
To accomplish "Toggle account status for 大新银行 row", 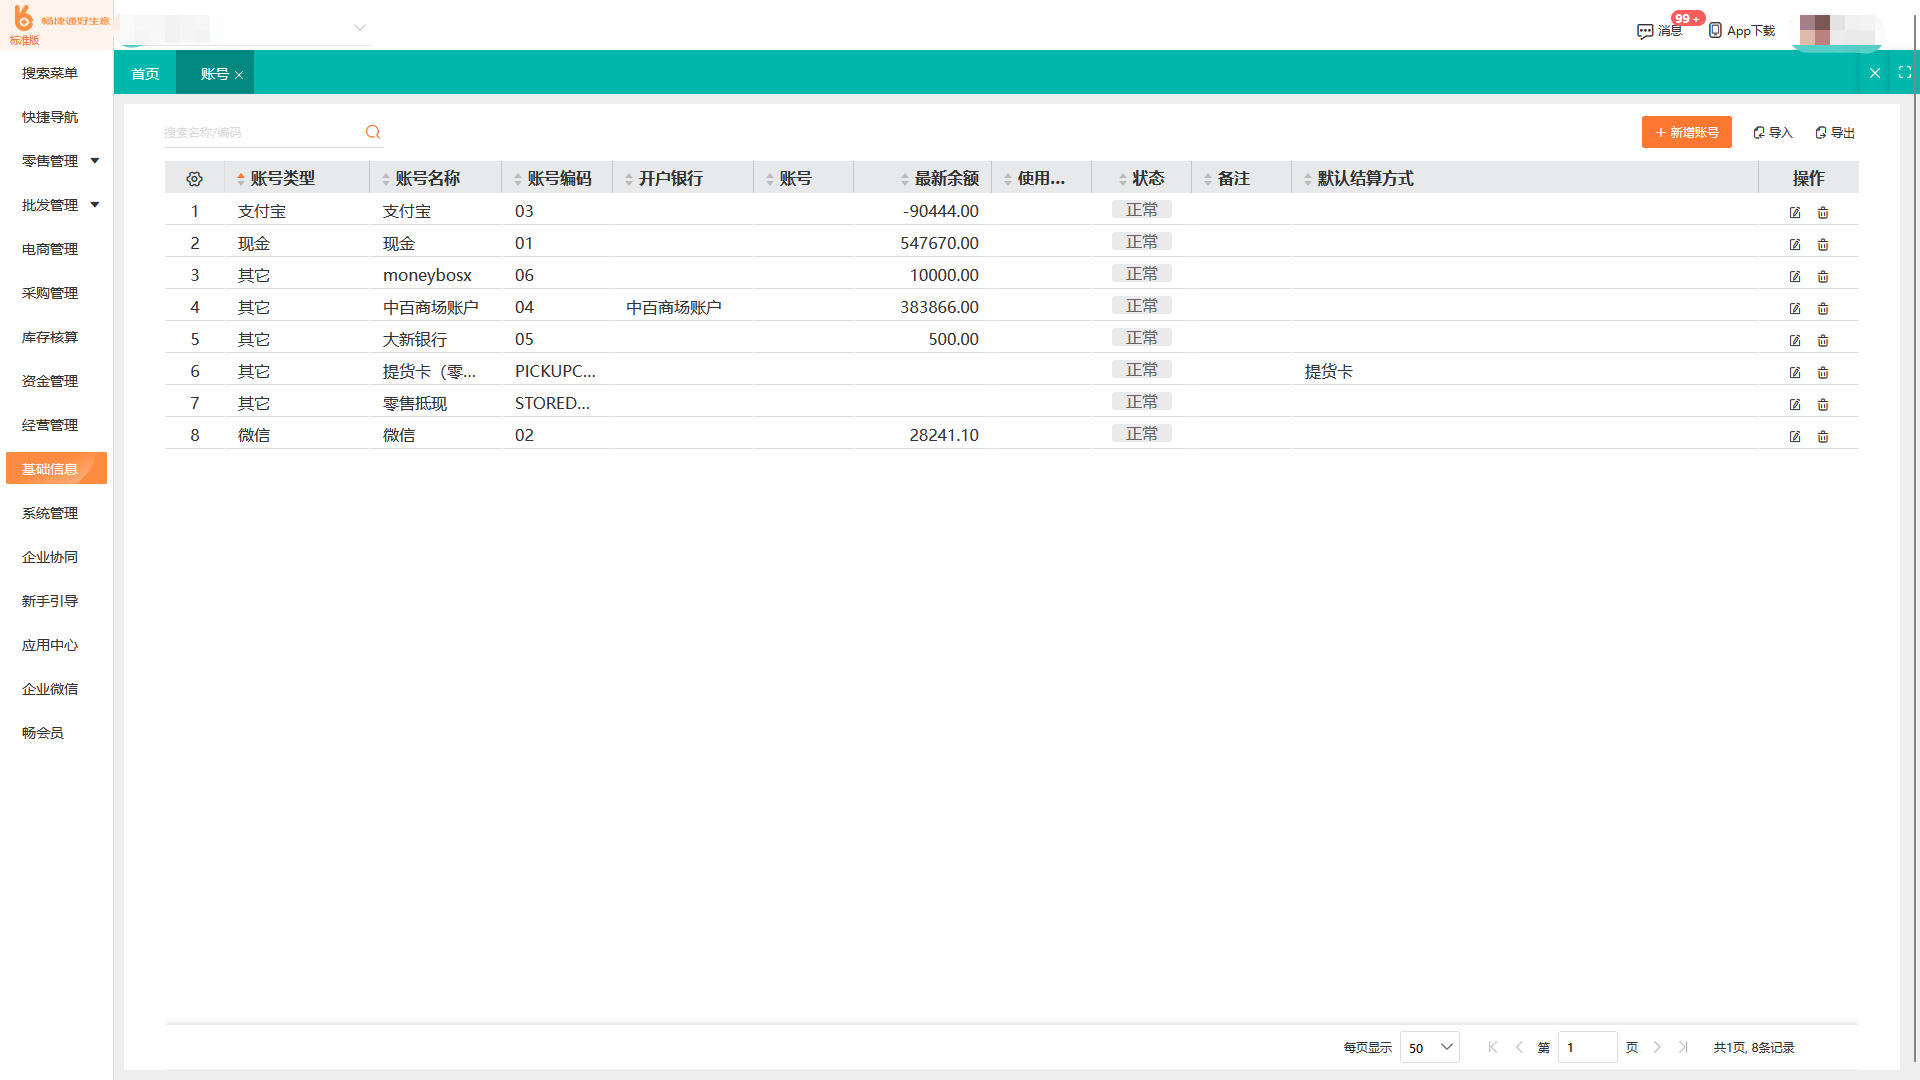I will pos(1142,339).
